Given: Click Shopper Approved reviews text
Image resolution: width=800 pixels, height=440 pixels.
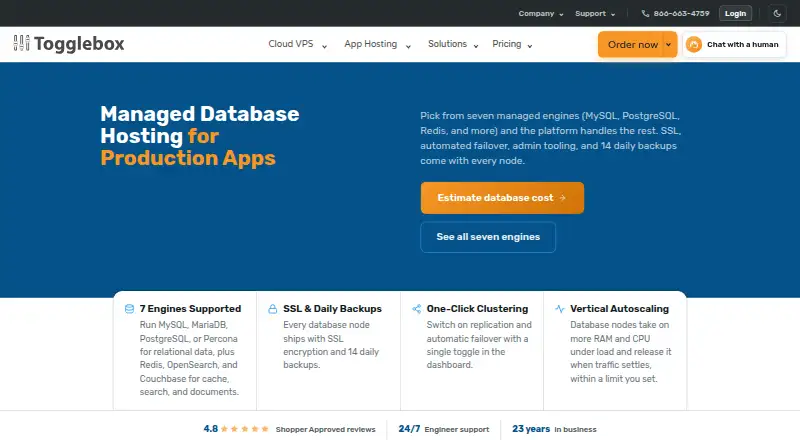Looking at the screenshot, I should 326,430.
